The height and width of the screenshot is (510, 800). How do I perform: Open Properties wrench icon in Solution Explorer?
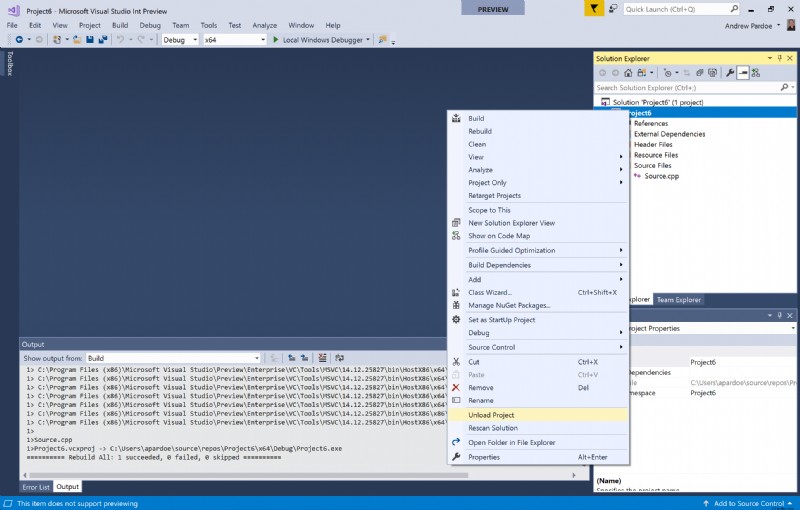[730, 73]
